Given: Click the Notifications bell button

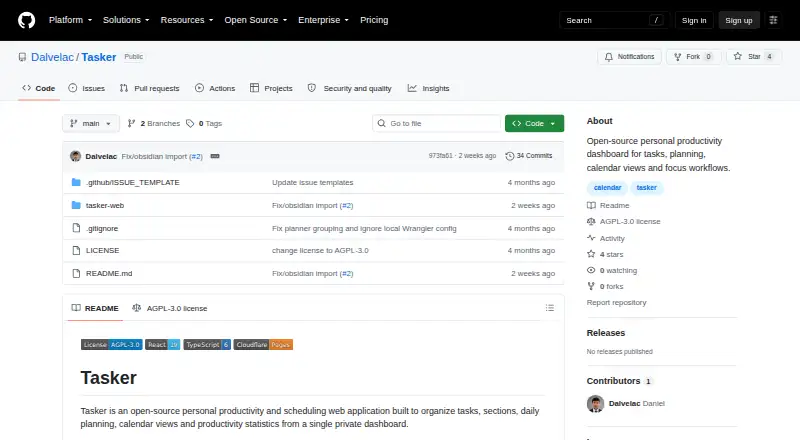Looking at the screenshot, I should pyautogui.click(x=630, y=57).
